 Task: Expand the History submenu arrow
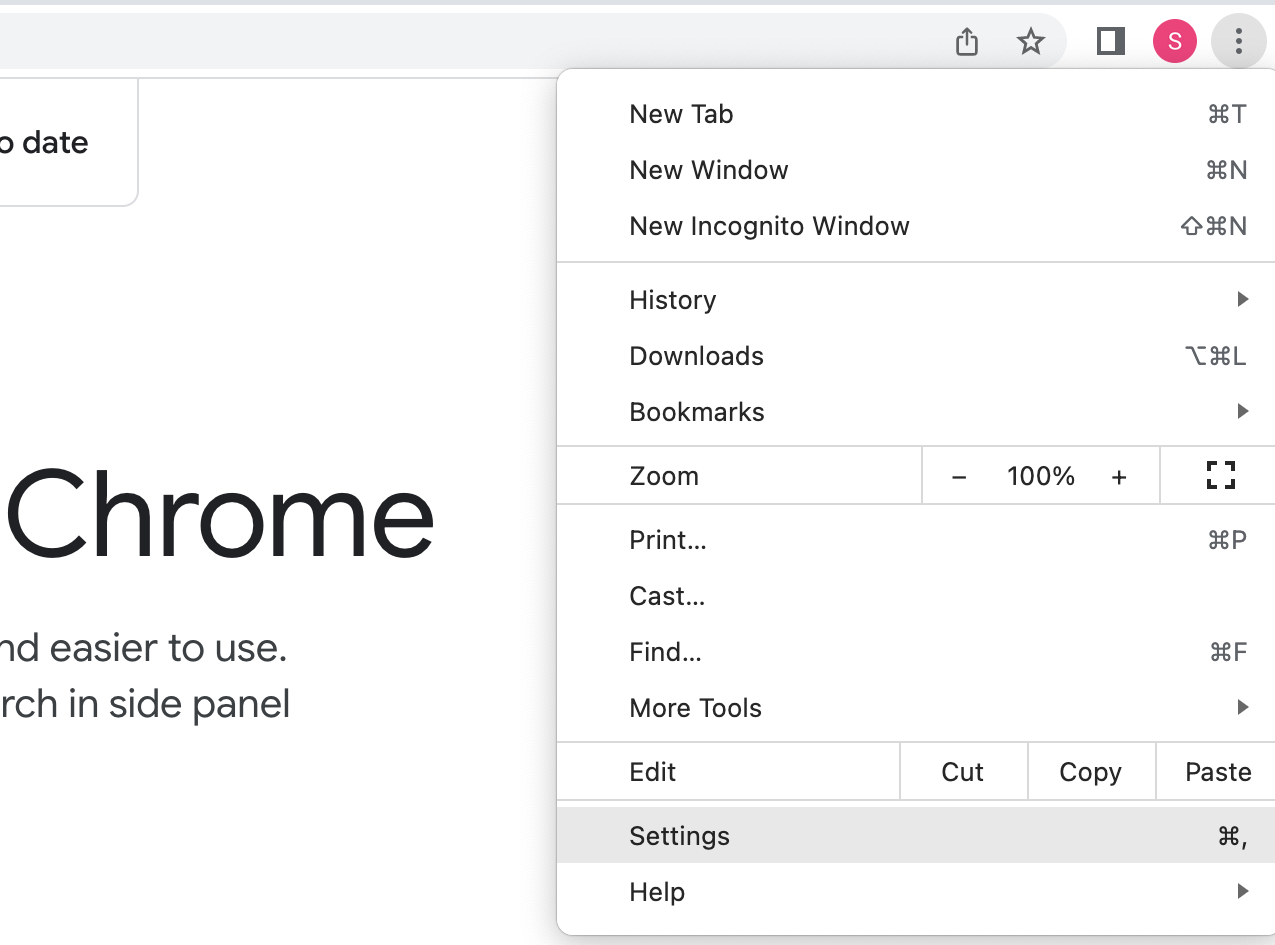1242,299
